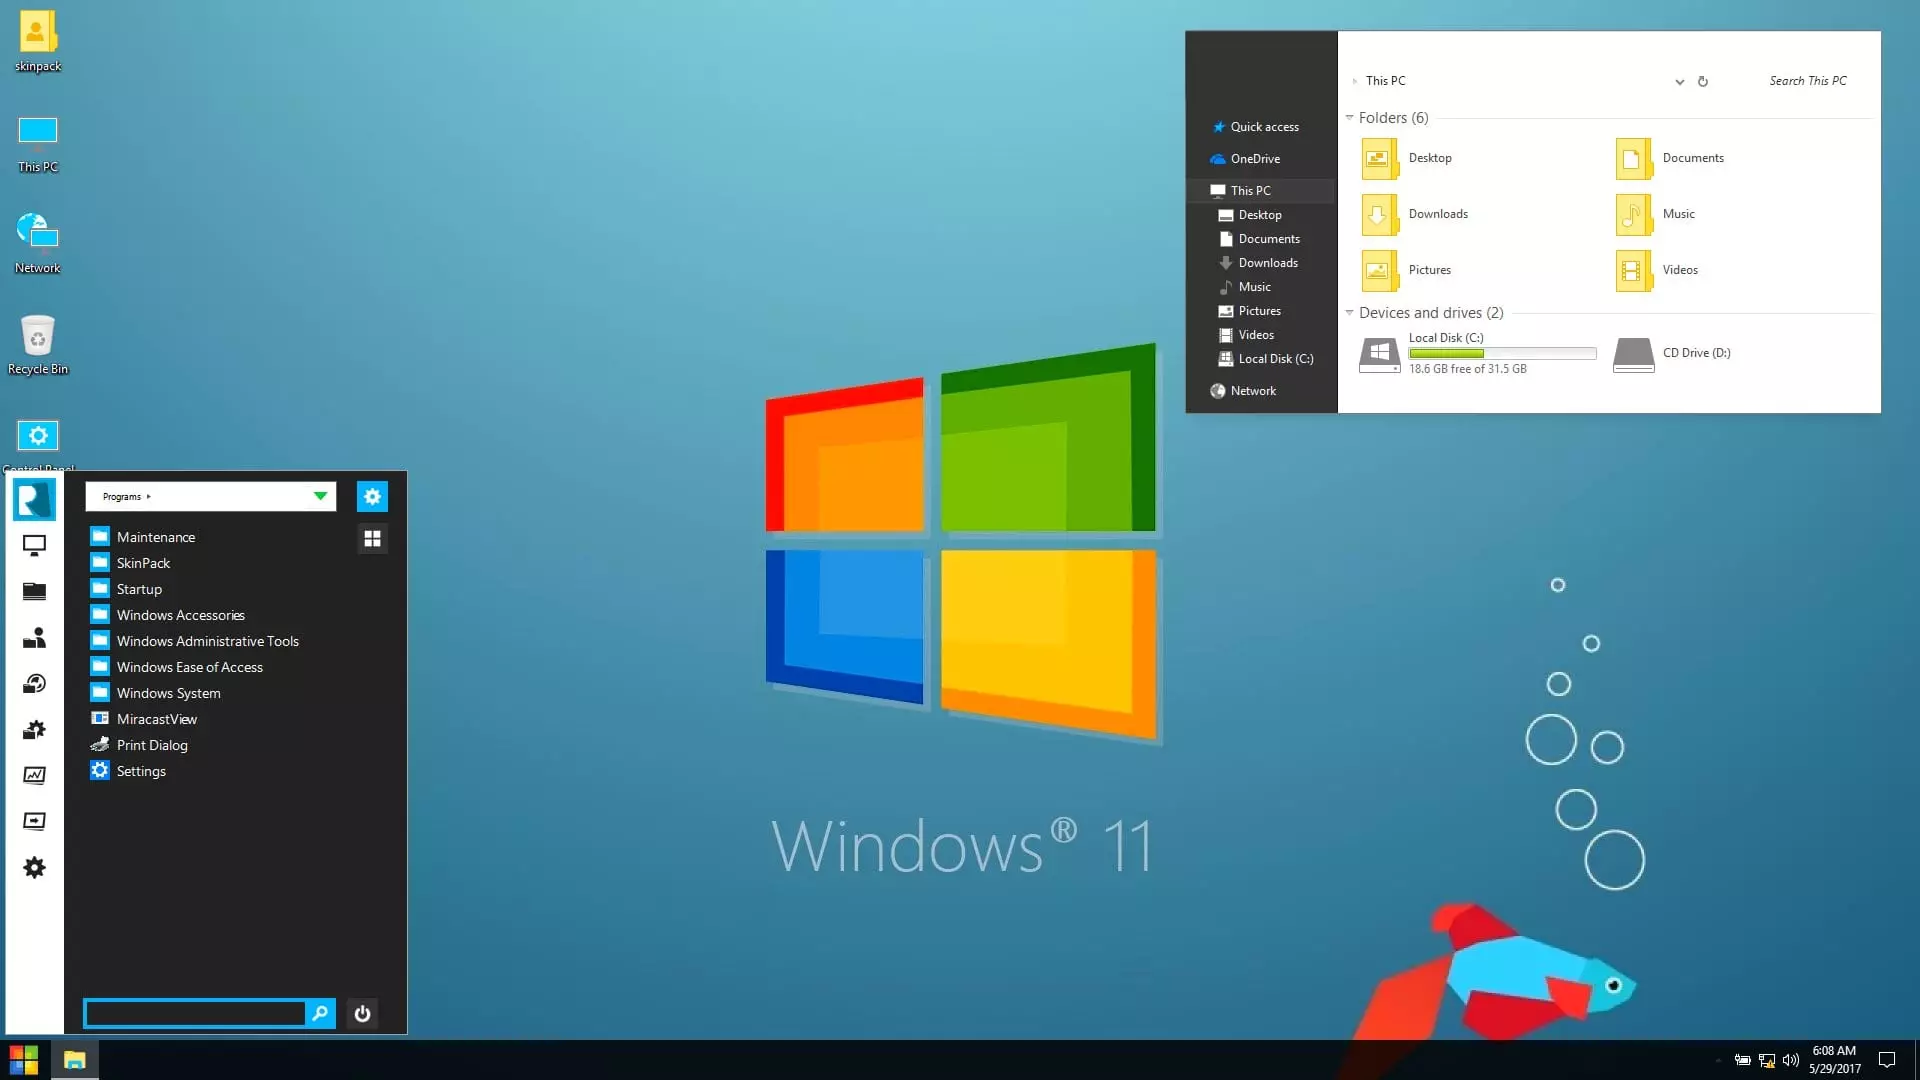
Task: Open Settings from Start menu
Action: [141, 770]
